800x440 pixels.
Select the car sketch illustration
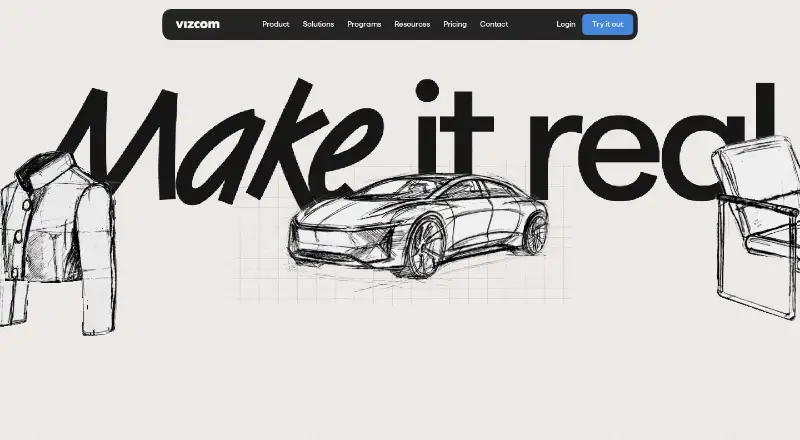coord(418,226)
